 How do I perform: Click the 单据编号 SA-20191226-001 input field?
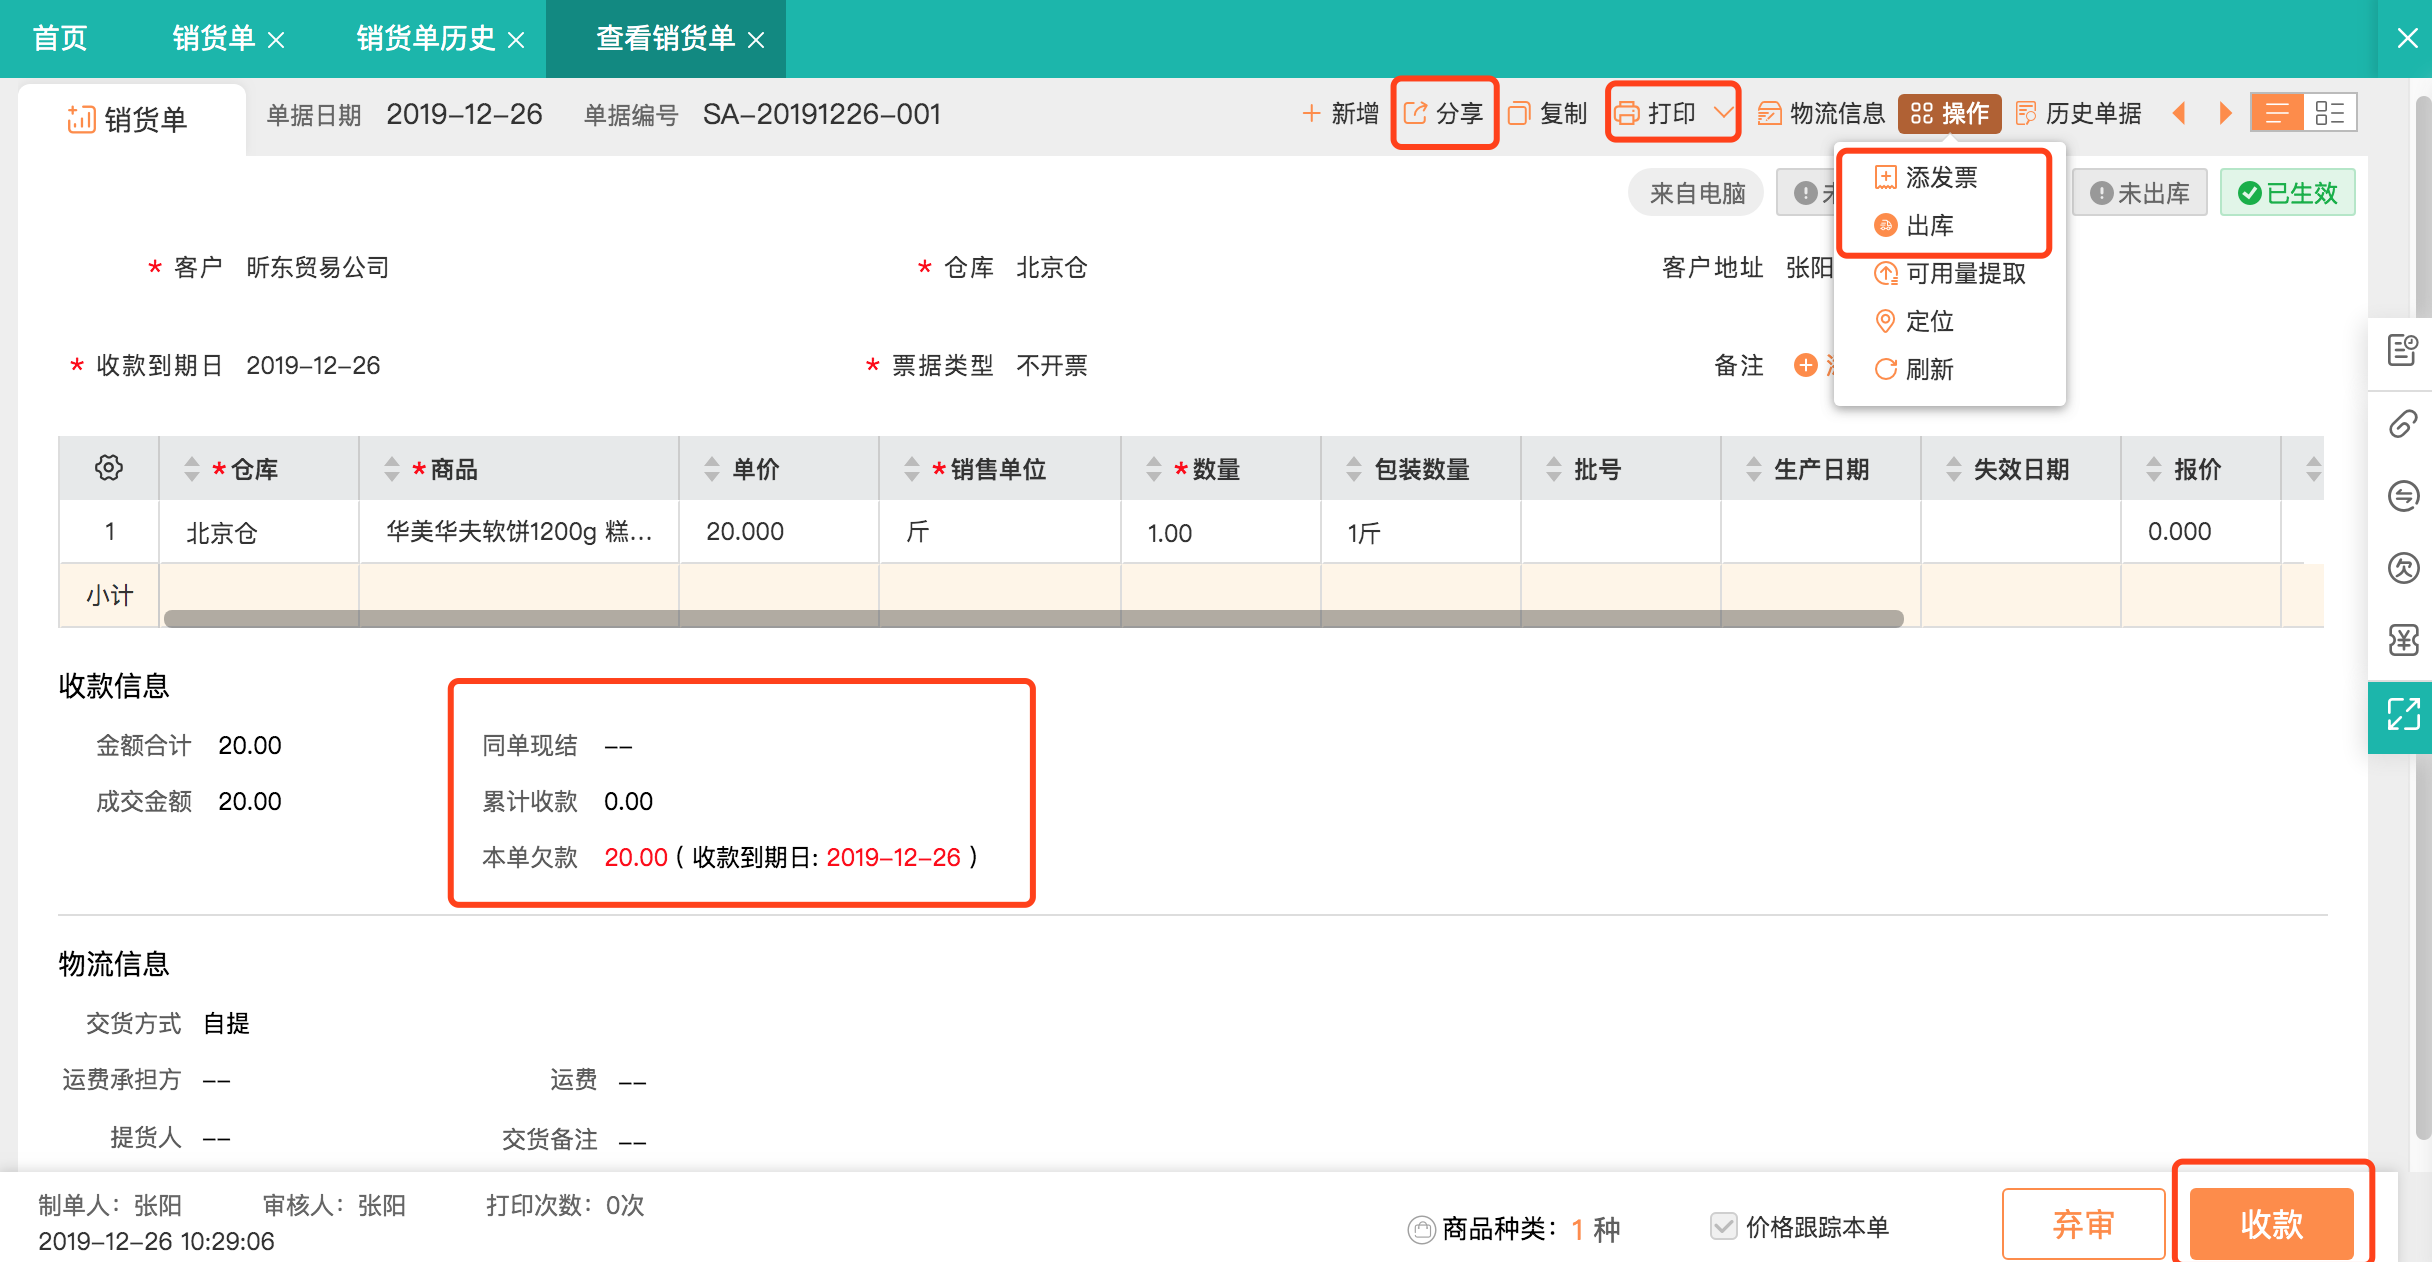[820, 113]
